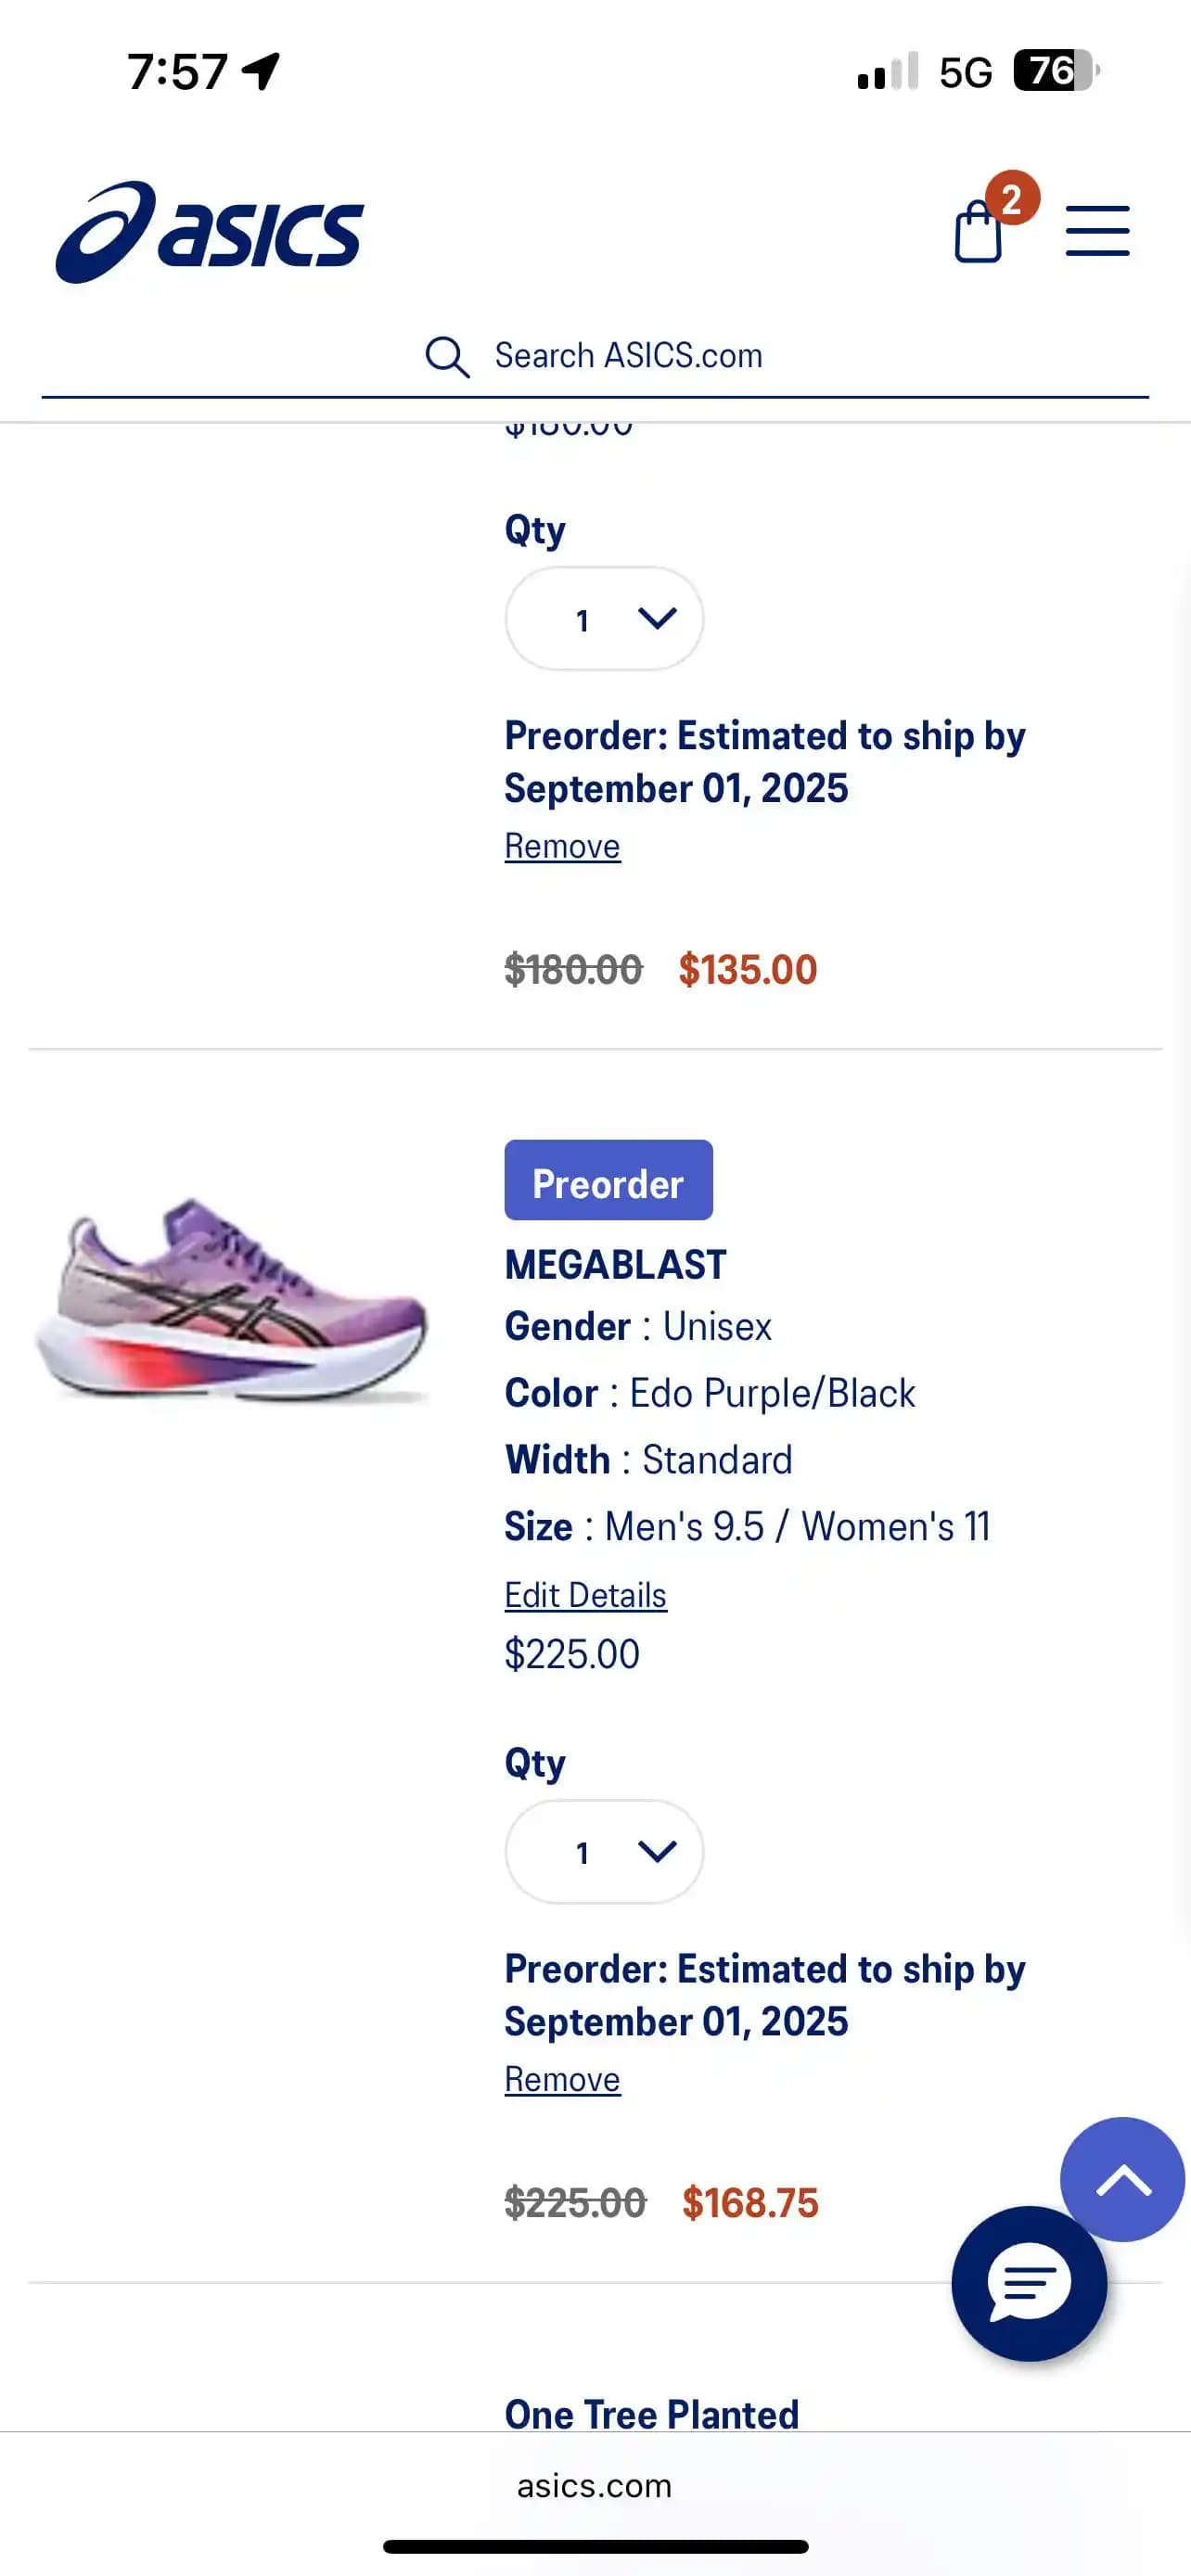The image size is (1191, 2576).
Task: Expand the One Tree Planted section
Action: click(651, 2414)
